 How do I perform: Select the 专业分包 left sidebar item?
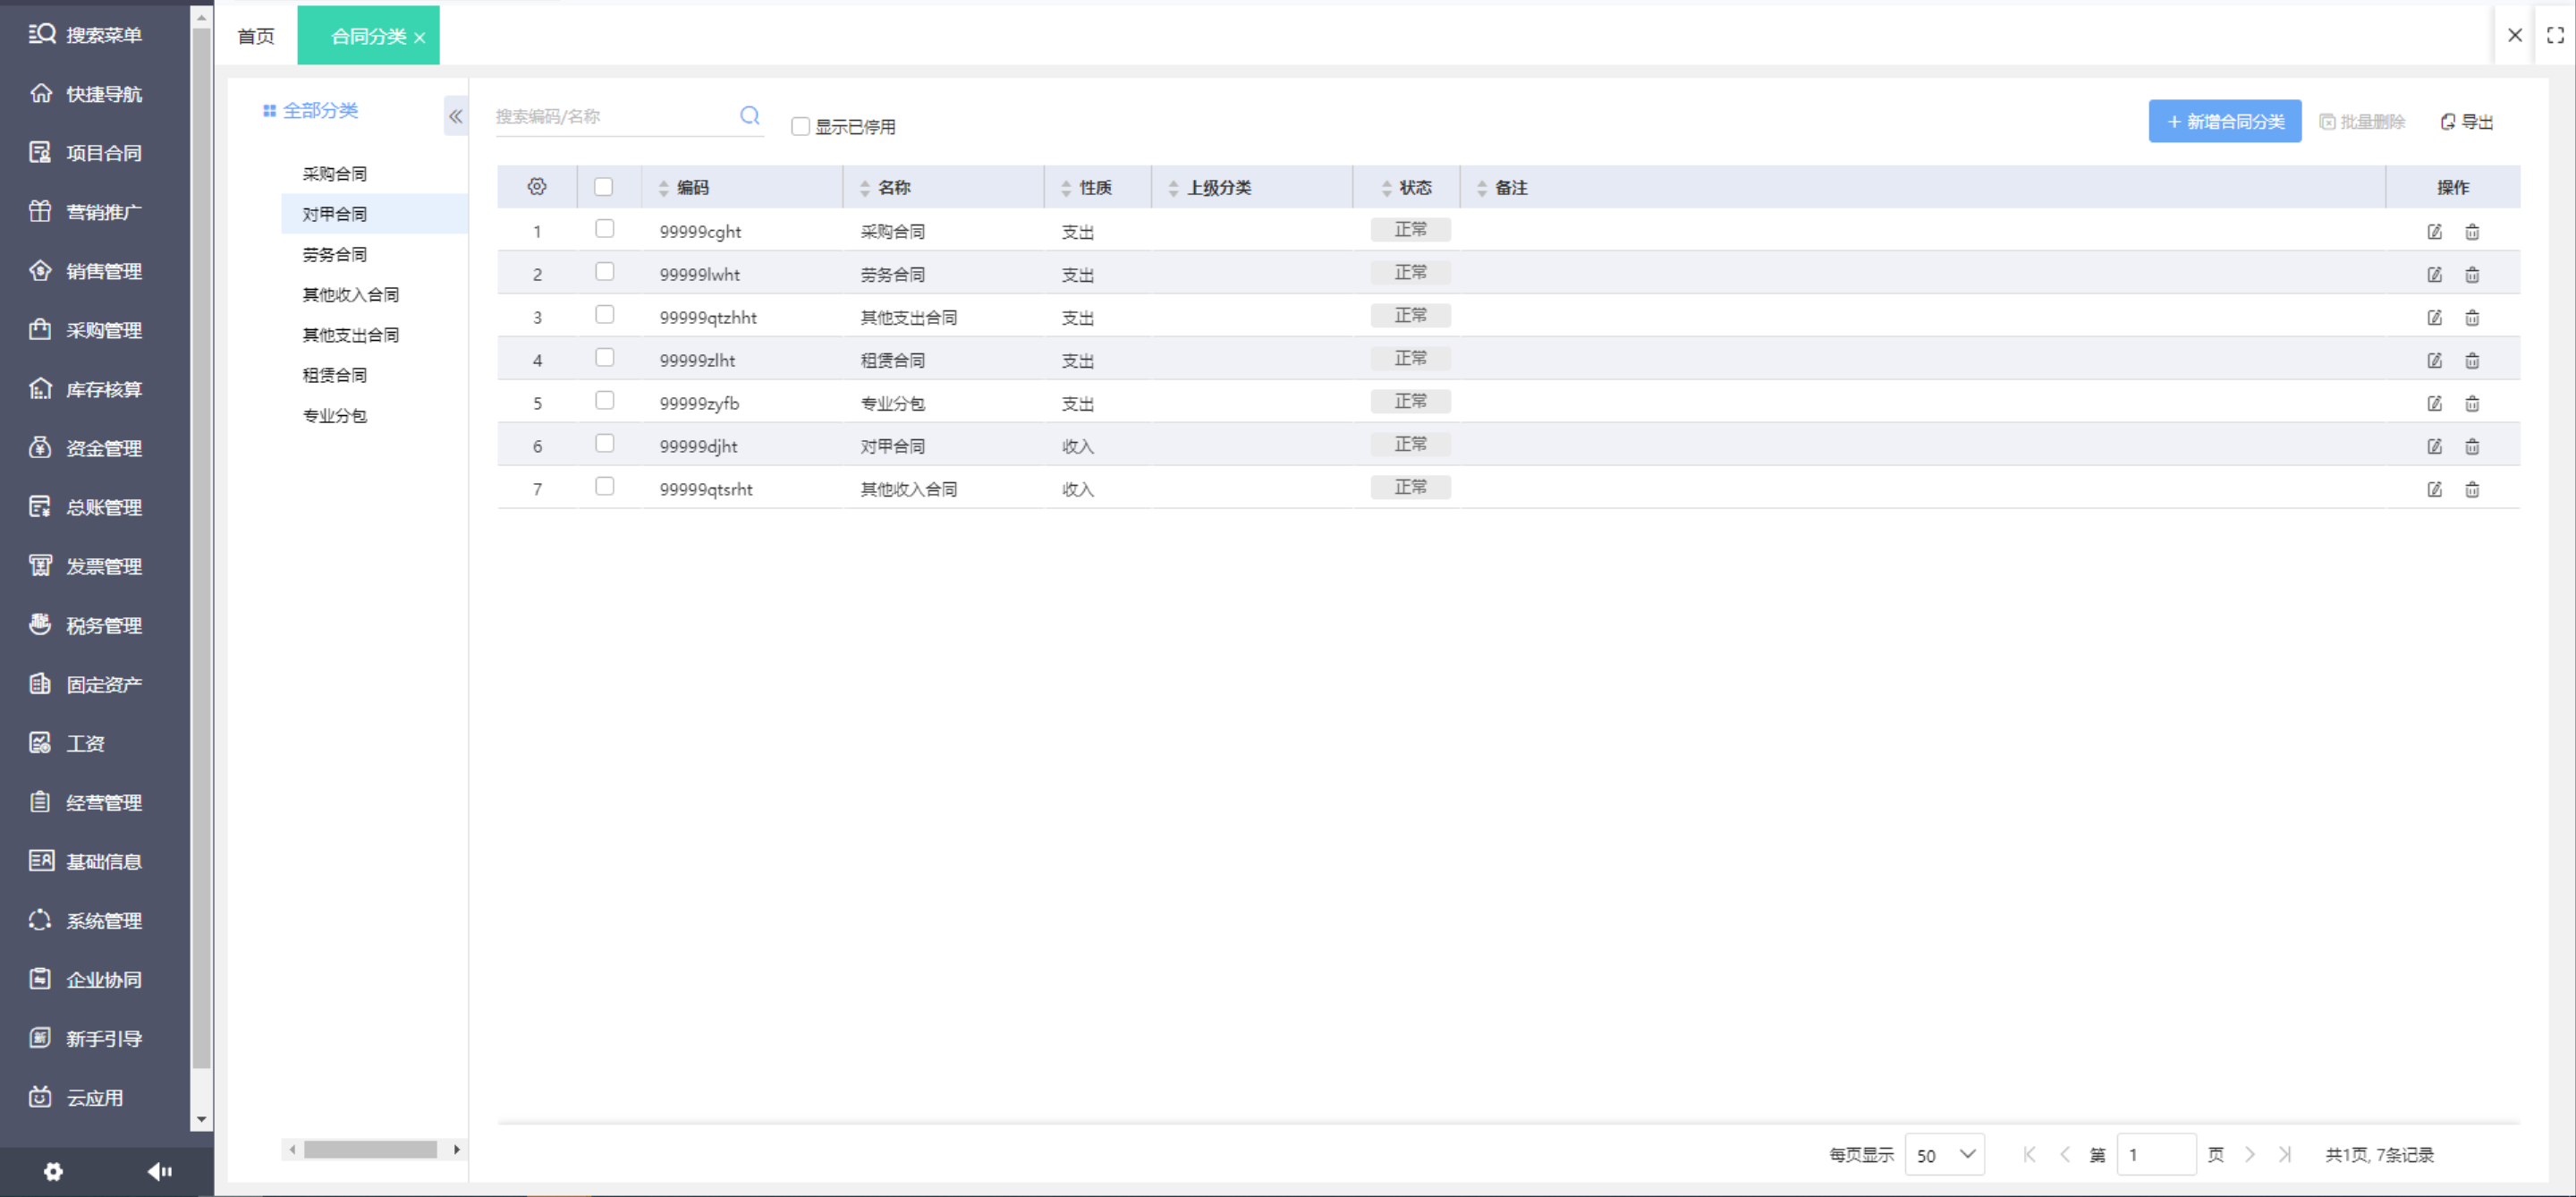[x=335, y=414]
